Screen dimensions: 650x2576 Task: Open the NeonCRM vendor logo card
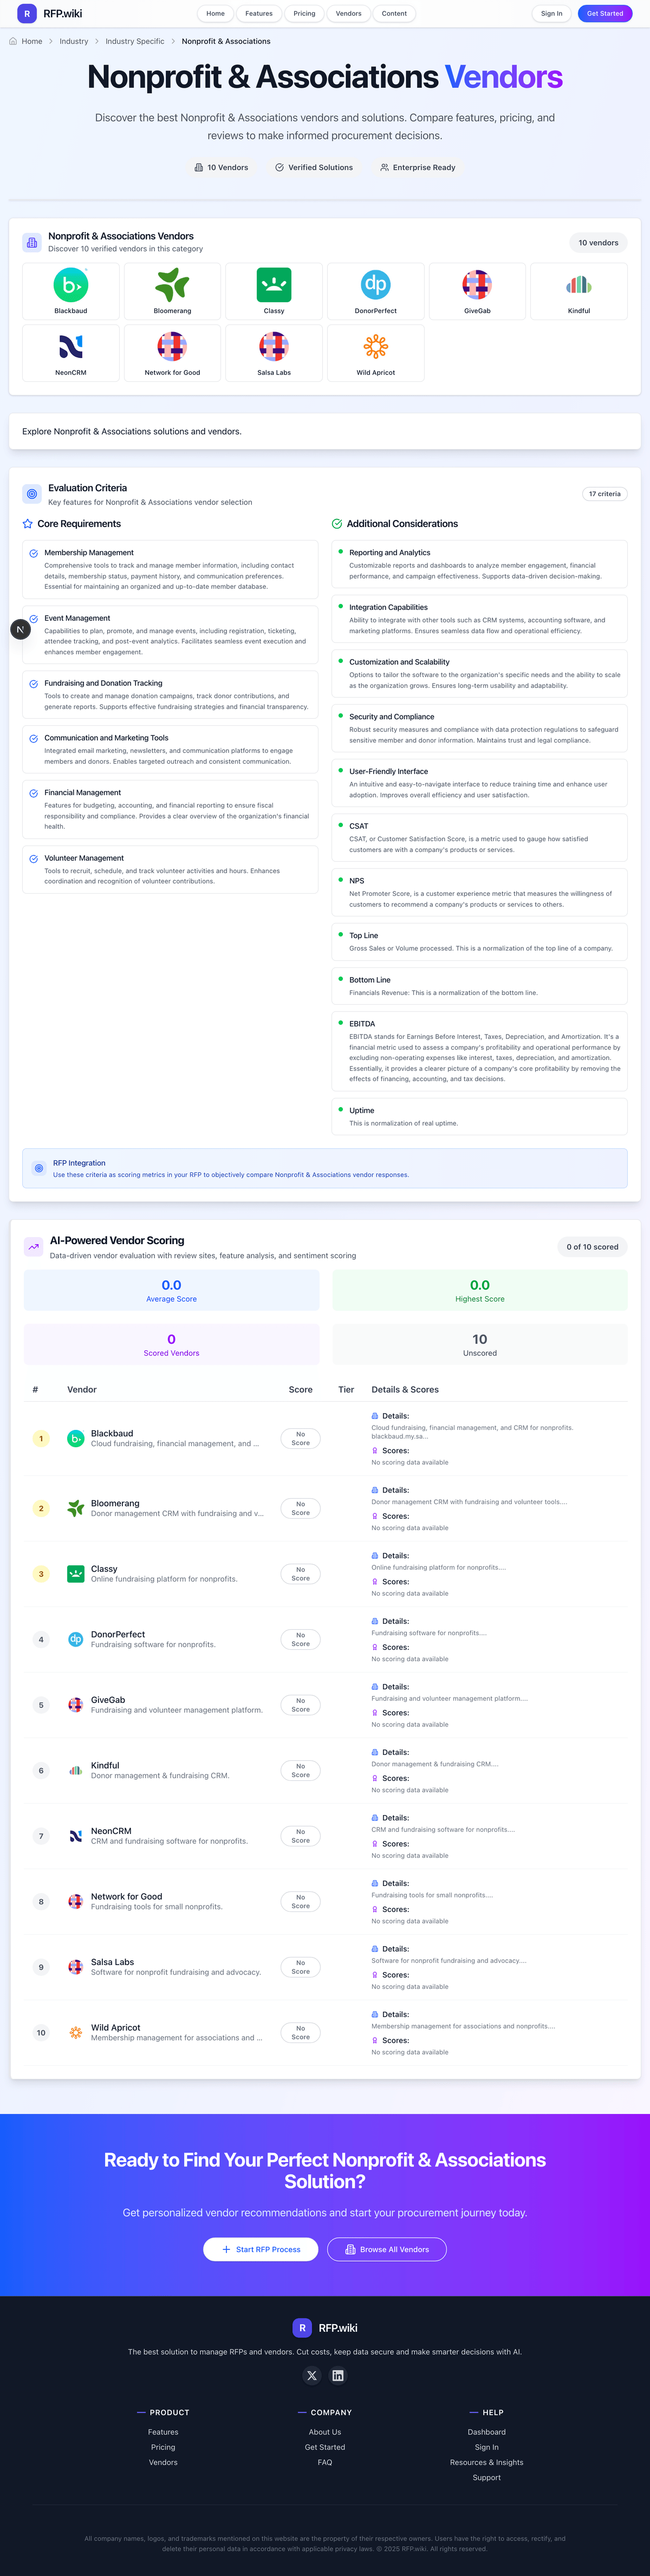pos(71,352)
